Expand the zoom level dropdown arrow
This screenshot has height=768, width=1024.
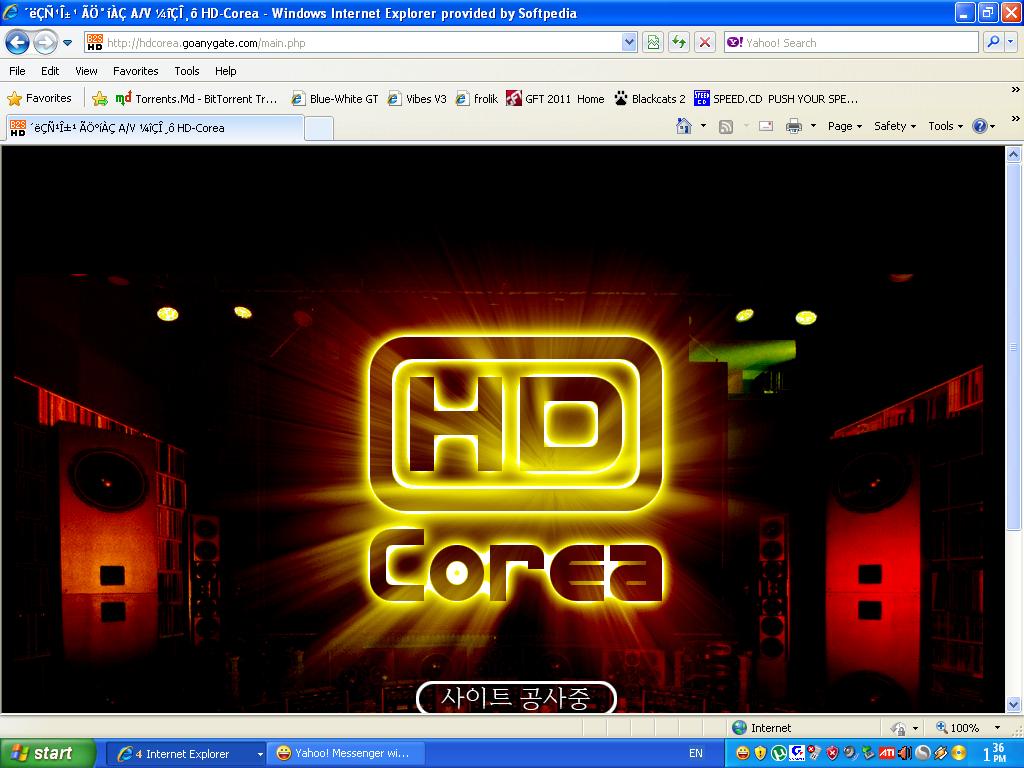point(997,728)
